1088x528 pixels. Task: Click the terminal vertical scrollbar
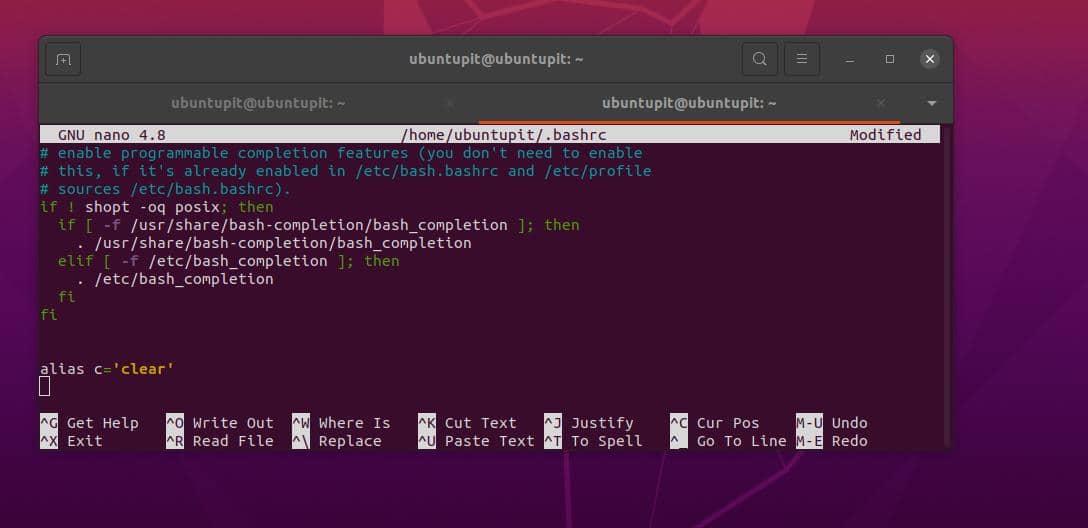[946, 285]
